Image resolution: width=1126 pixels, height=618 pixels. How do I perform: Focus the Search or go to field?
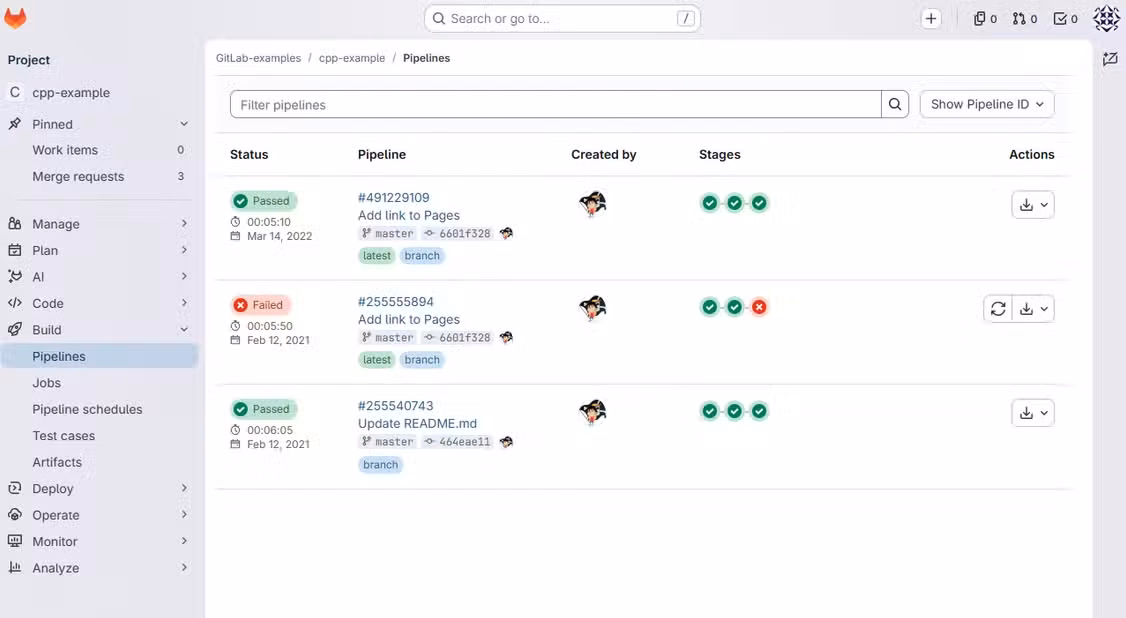click(x=562, y=19)
